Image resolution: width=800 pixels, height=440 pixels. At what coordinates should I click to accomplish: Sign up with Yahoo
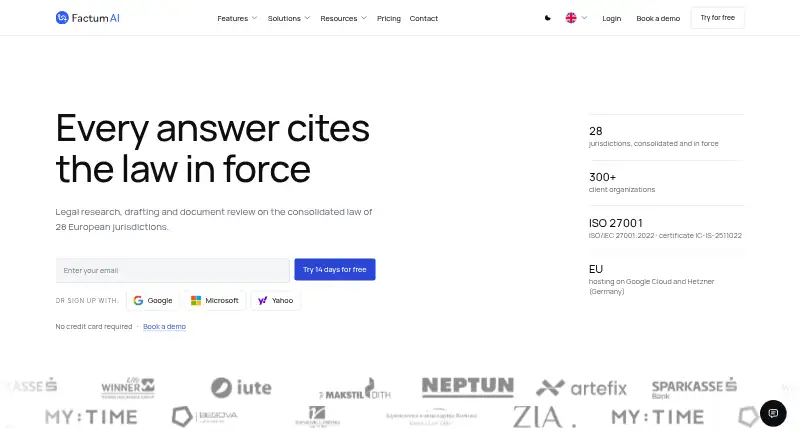[276, 301]
